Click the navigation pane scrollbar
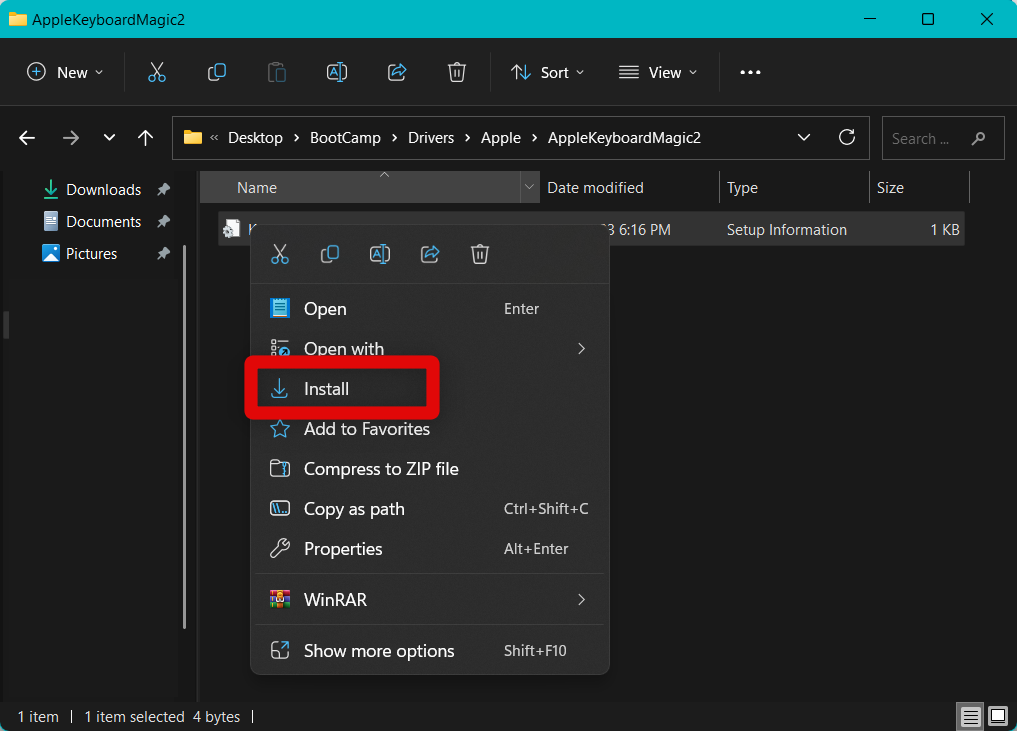1017x731 pixels. coord(185,436)
